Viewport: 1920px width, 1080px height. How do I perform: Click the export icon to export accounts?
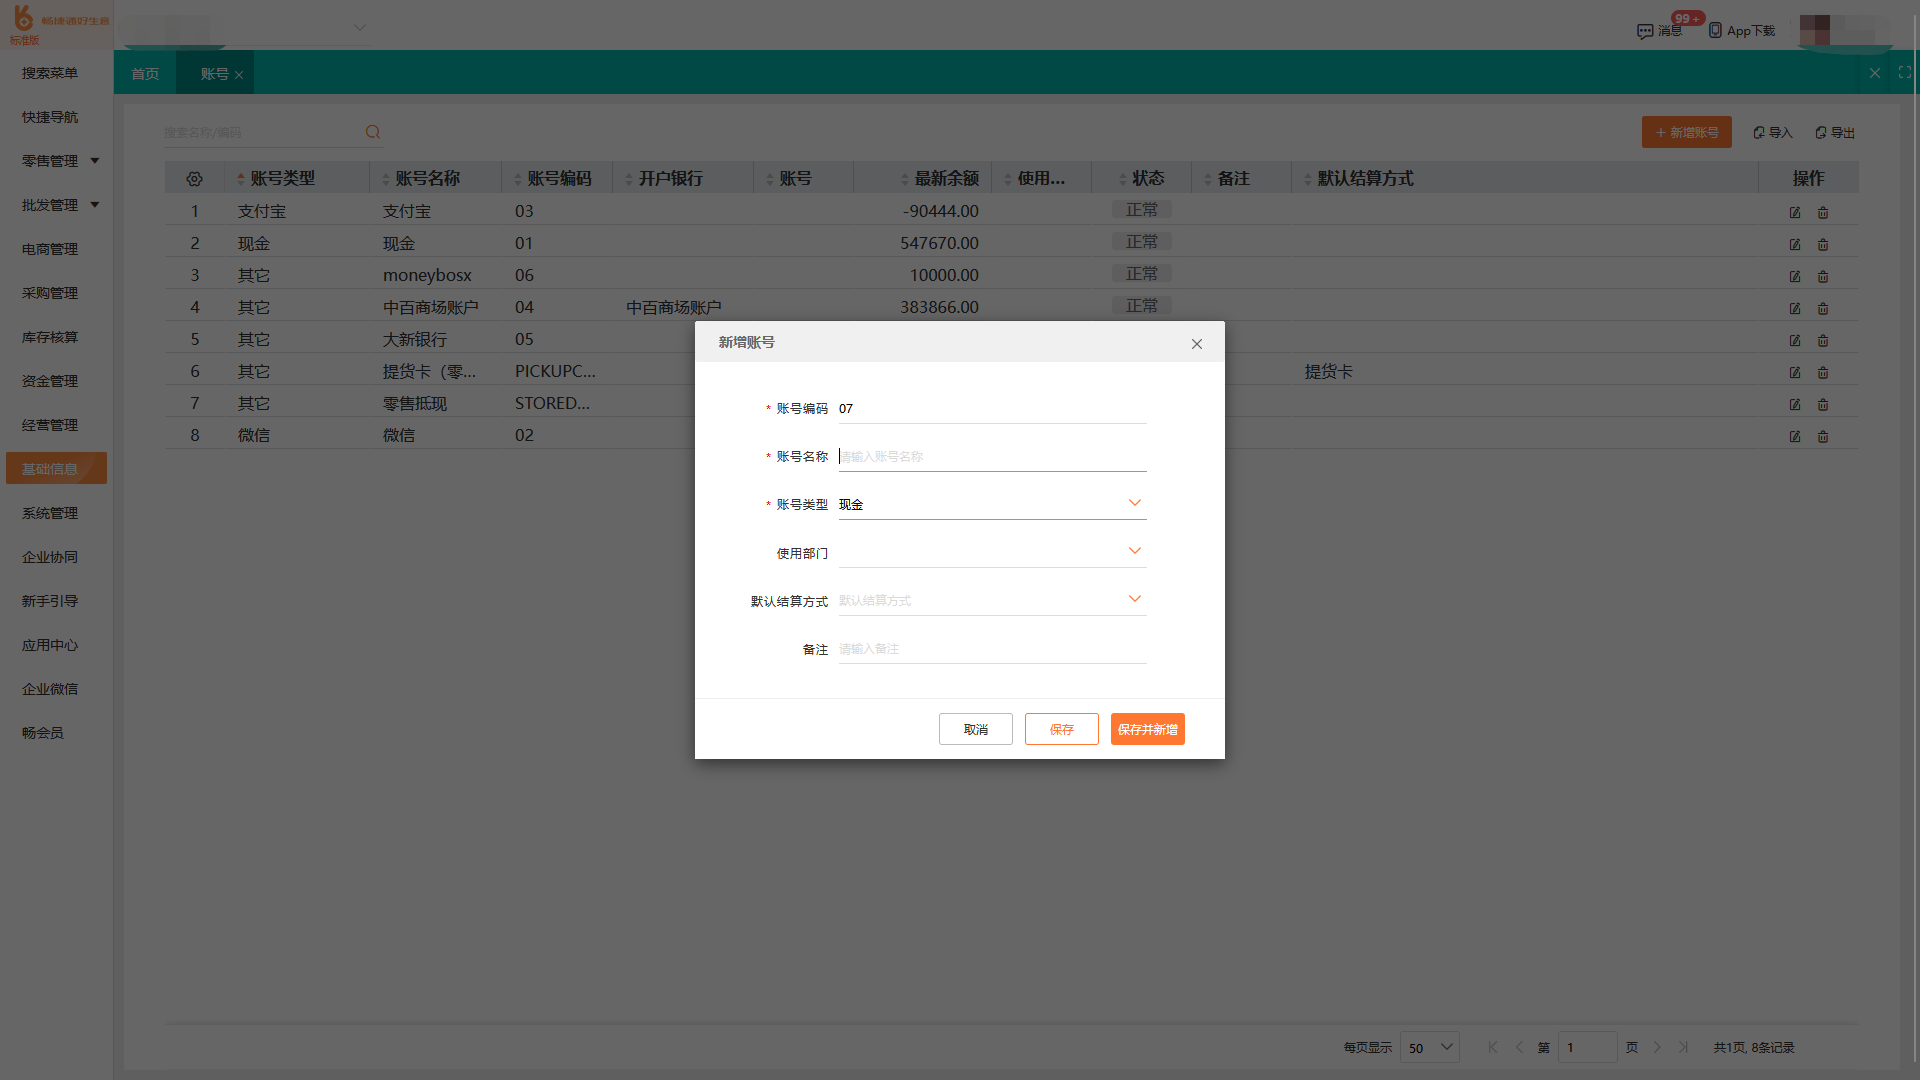pos(1836,132)
